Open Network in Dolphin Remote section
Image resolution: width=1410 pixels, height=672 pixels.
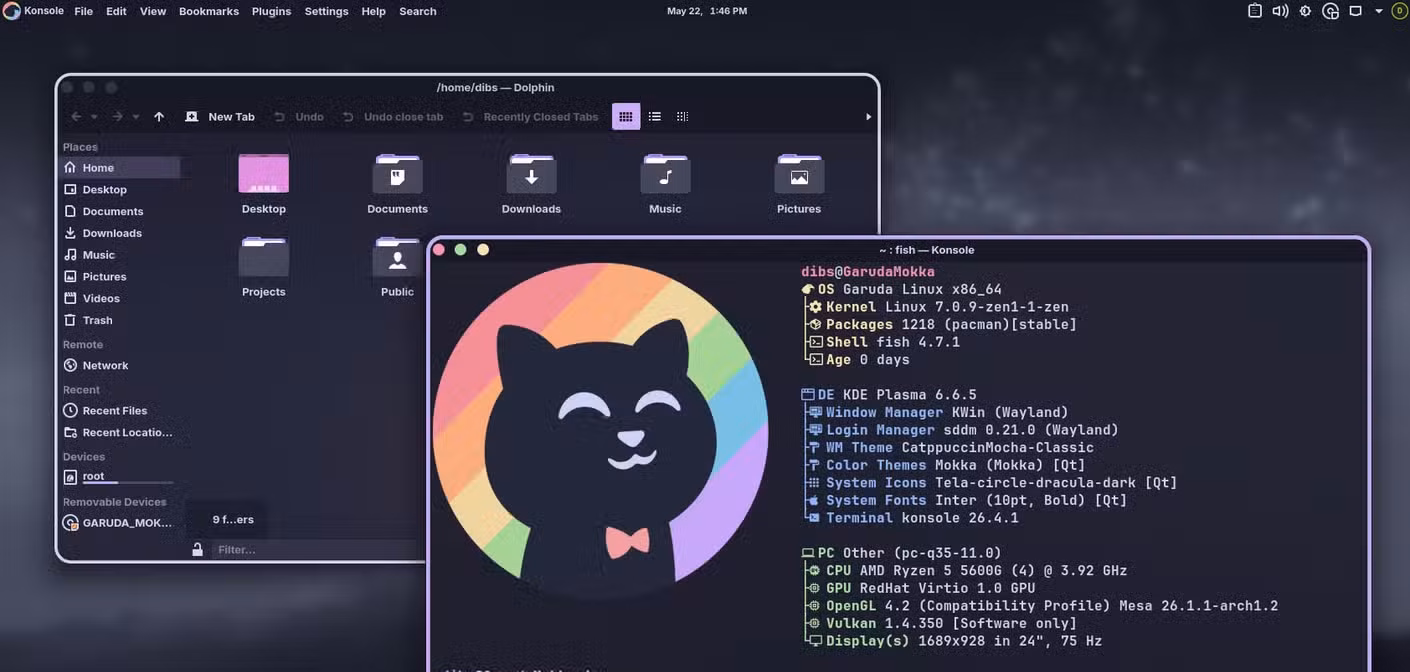tap(120, 366)
